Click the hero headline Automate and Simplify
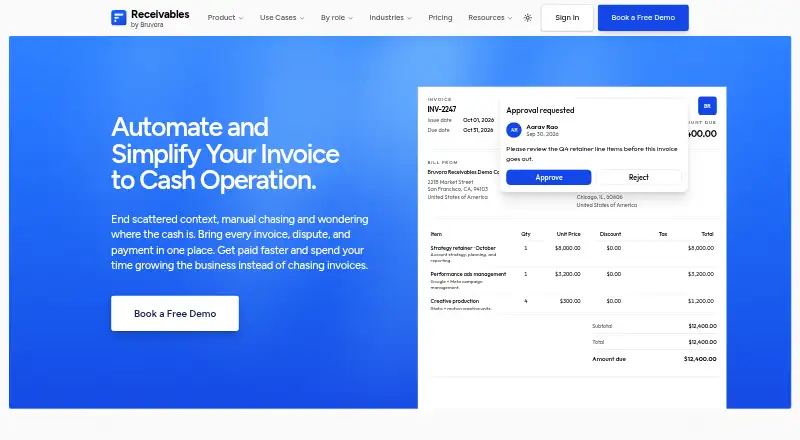 point(225,154)
